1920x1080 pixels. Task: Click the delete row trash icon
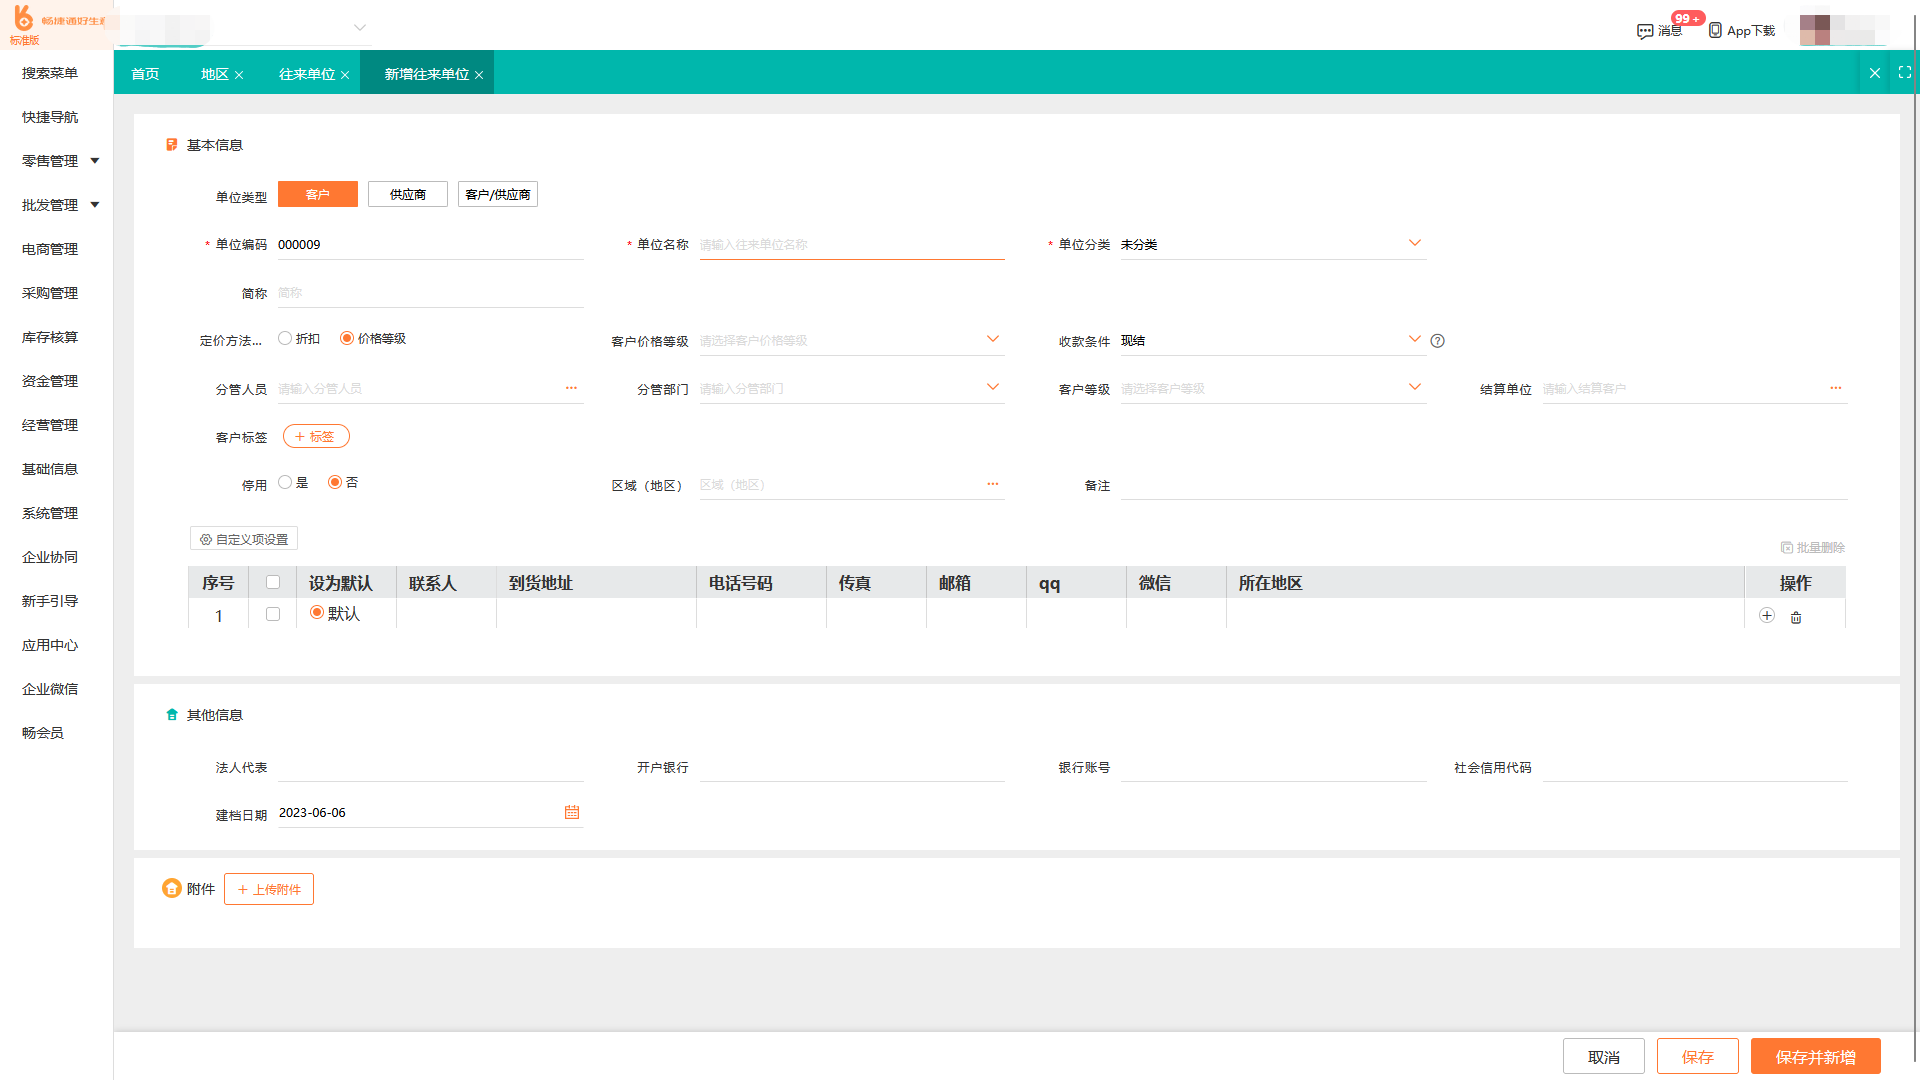(x=1796, y=616)
